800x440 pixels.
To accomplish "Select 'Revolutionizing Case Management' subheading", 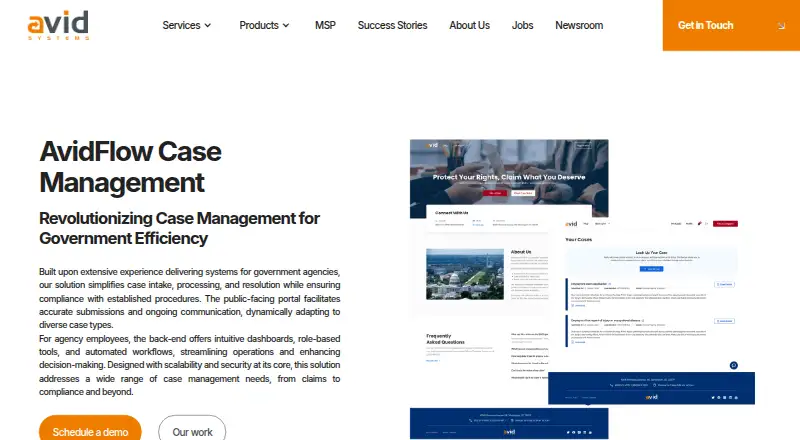I will coord(179,228).
